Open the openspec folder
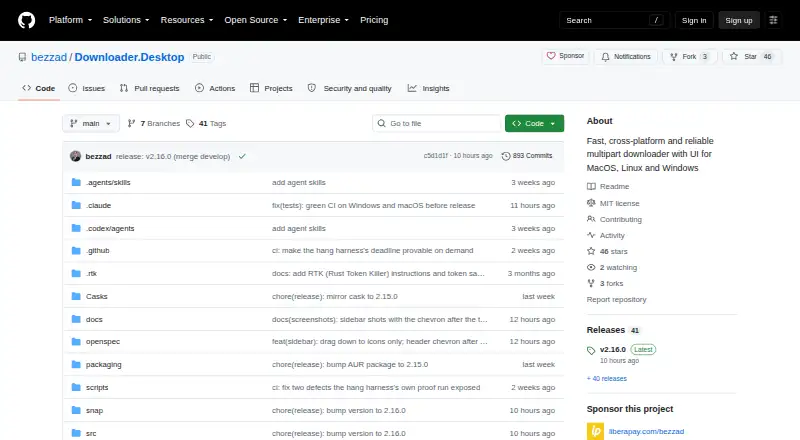 point(103,341)
